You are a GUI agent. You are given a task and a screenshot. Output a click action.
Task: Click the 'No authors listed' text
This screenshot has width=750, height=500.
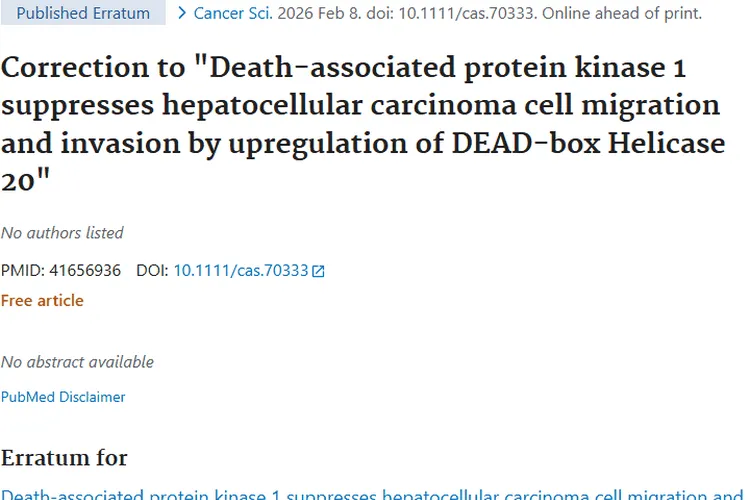[62, 233]
